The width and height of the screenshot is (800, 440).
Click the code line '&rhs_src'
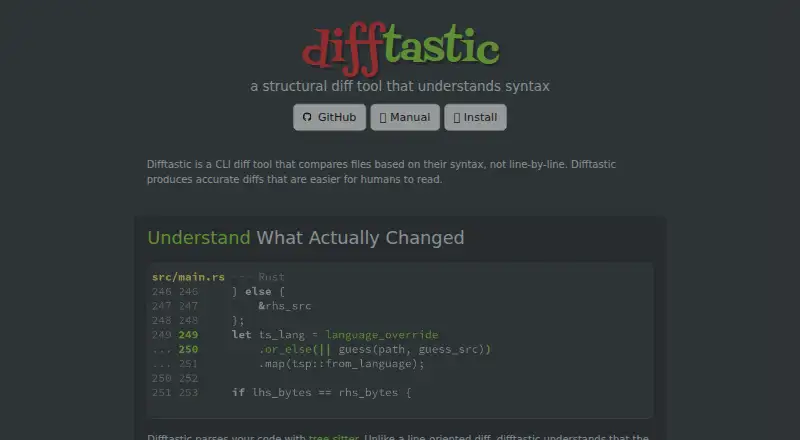285,306
